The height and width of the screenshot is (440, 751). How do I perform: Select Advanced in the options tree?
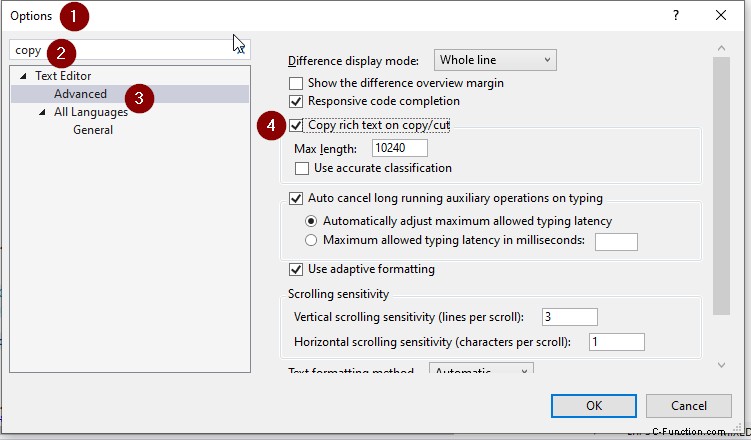coord(80,94)
